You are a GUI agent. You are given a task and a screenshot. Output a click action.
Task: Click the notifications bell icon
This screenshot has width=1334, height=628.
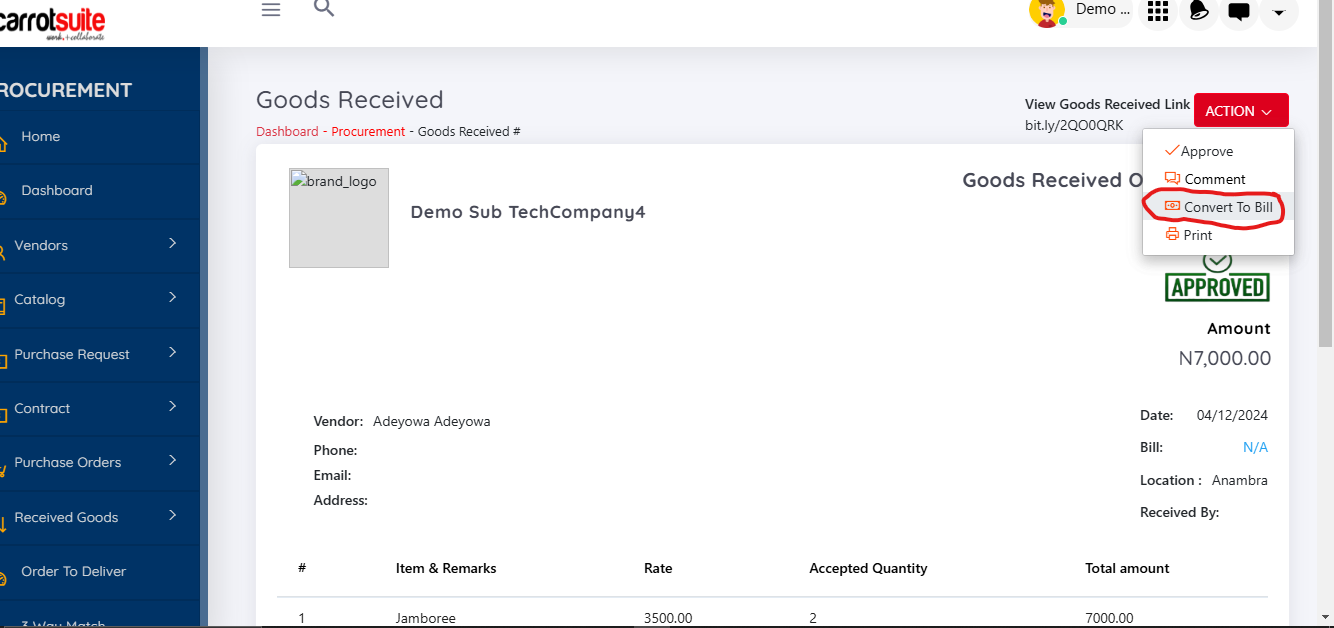point(1198,11)
